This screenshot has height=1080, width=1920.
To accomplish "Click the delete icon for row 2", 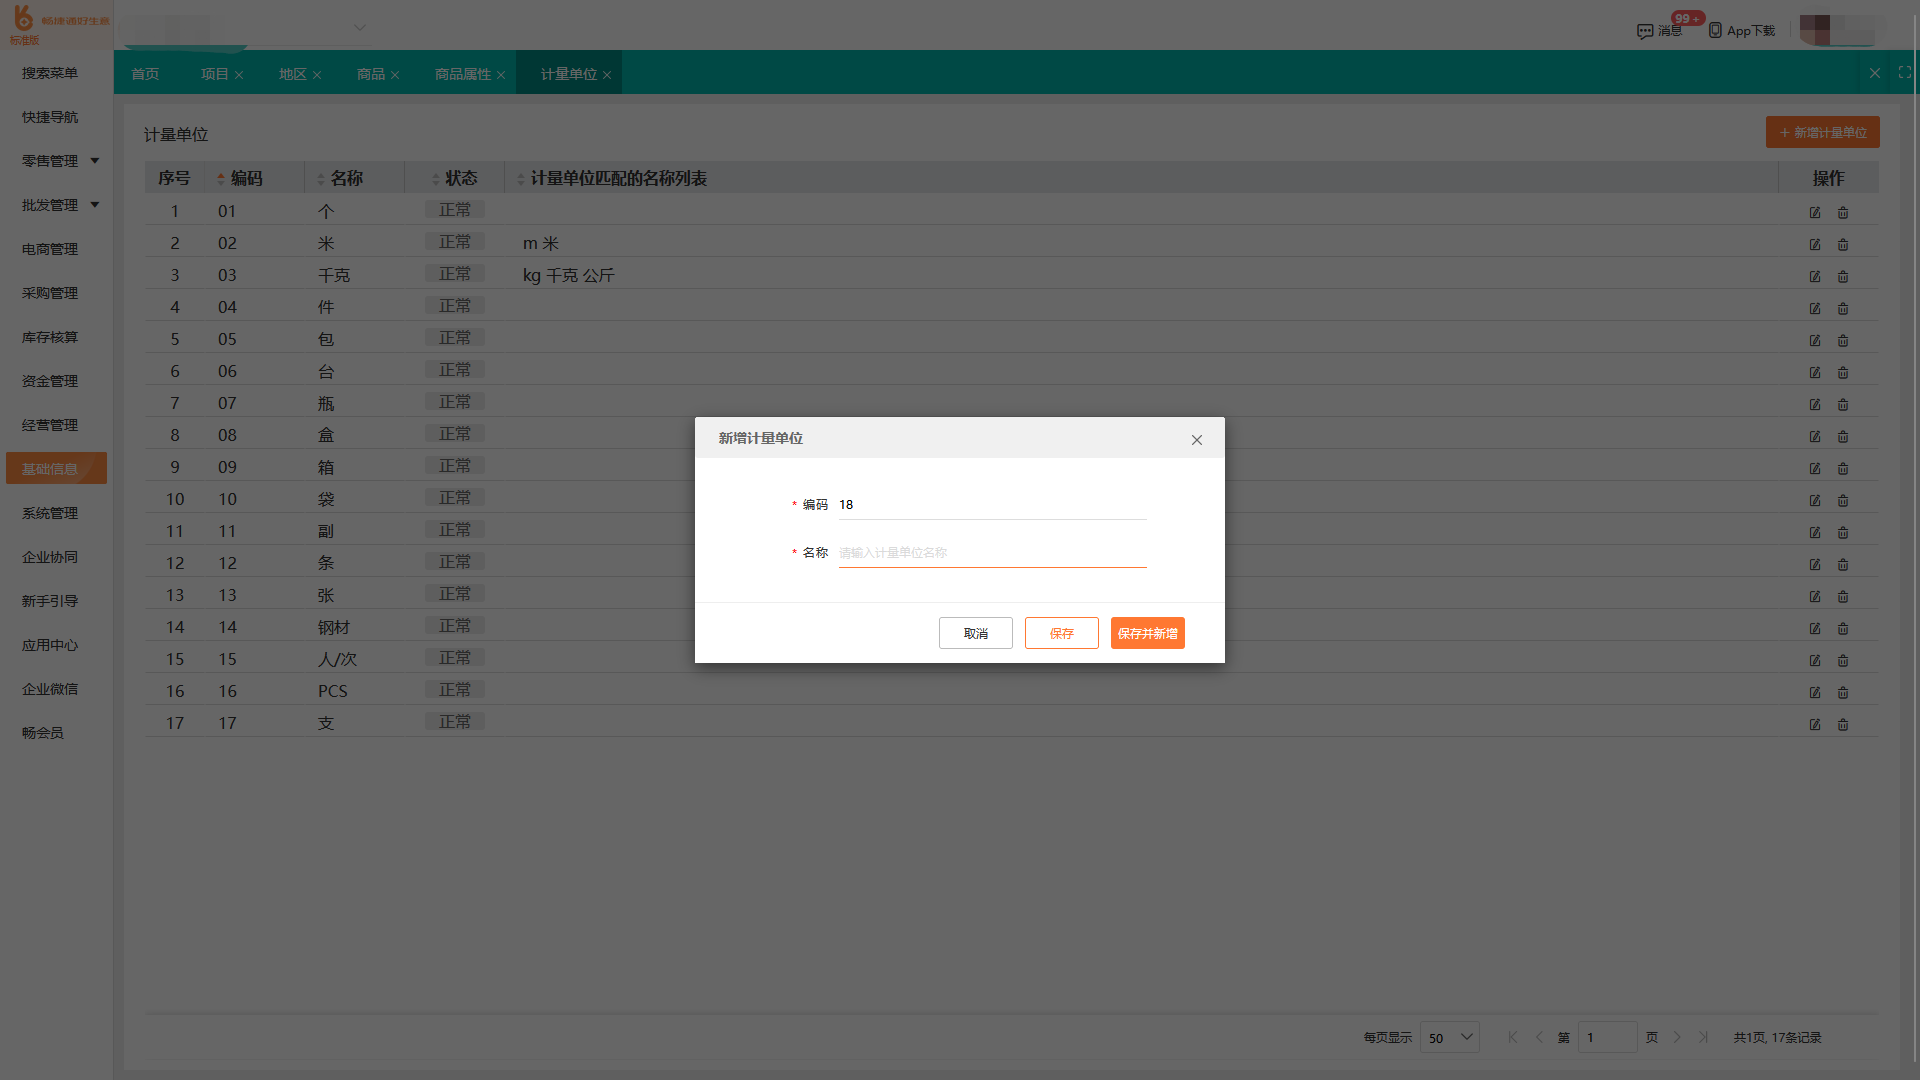I will pos(1845,244).
